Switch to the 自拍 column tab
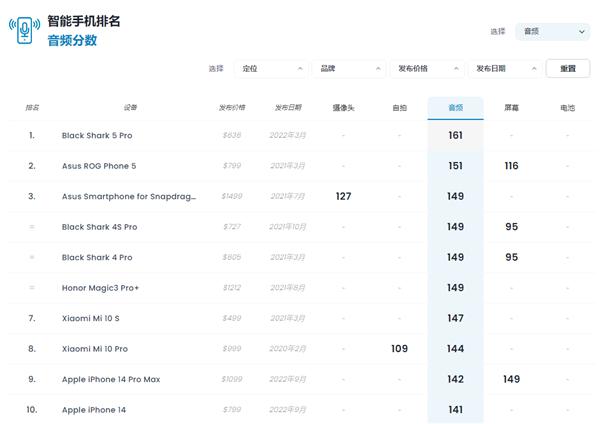The image size is (600, 424). (x=399, y=108)
